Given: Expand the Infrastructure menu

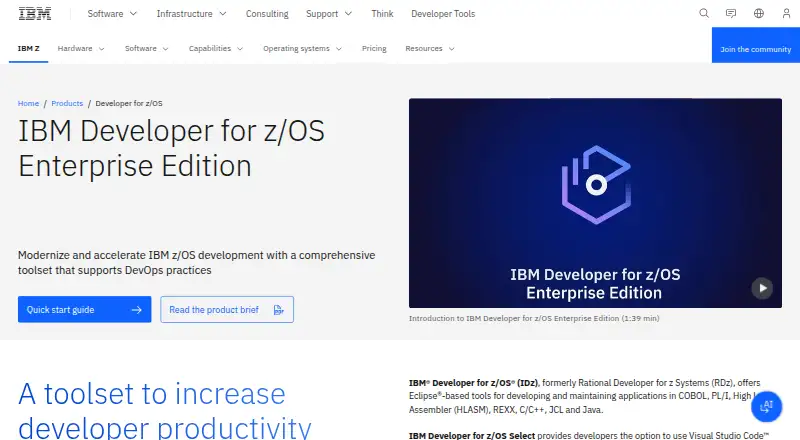Looking at the screenshot, I should (191, 14).
